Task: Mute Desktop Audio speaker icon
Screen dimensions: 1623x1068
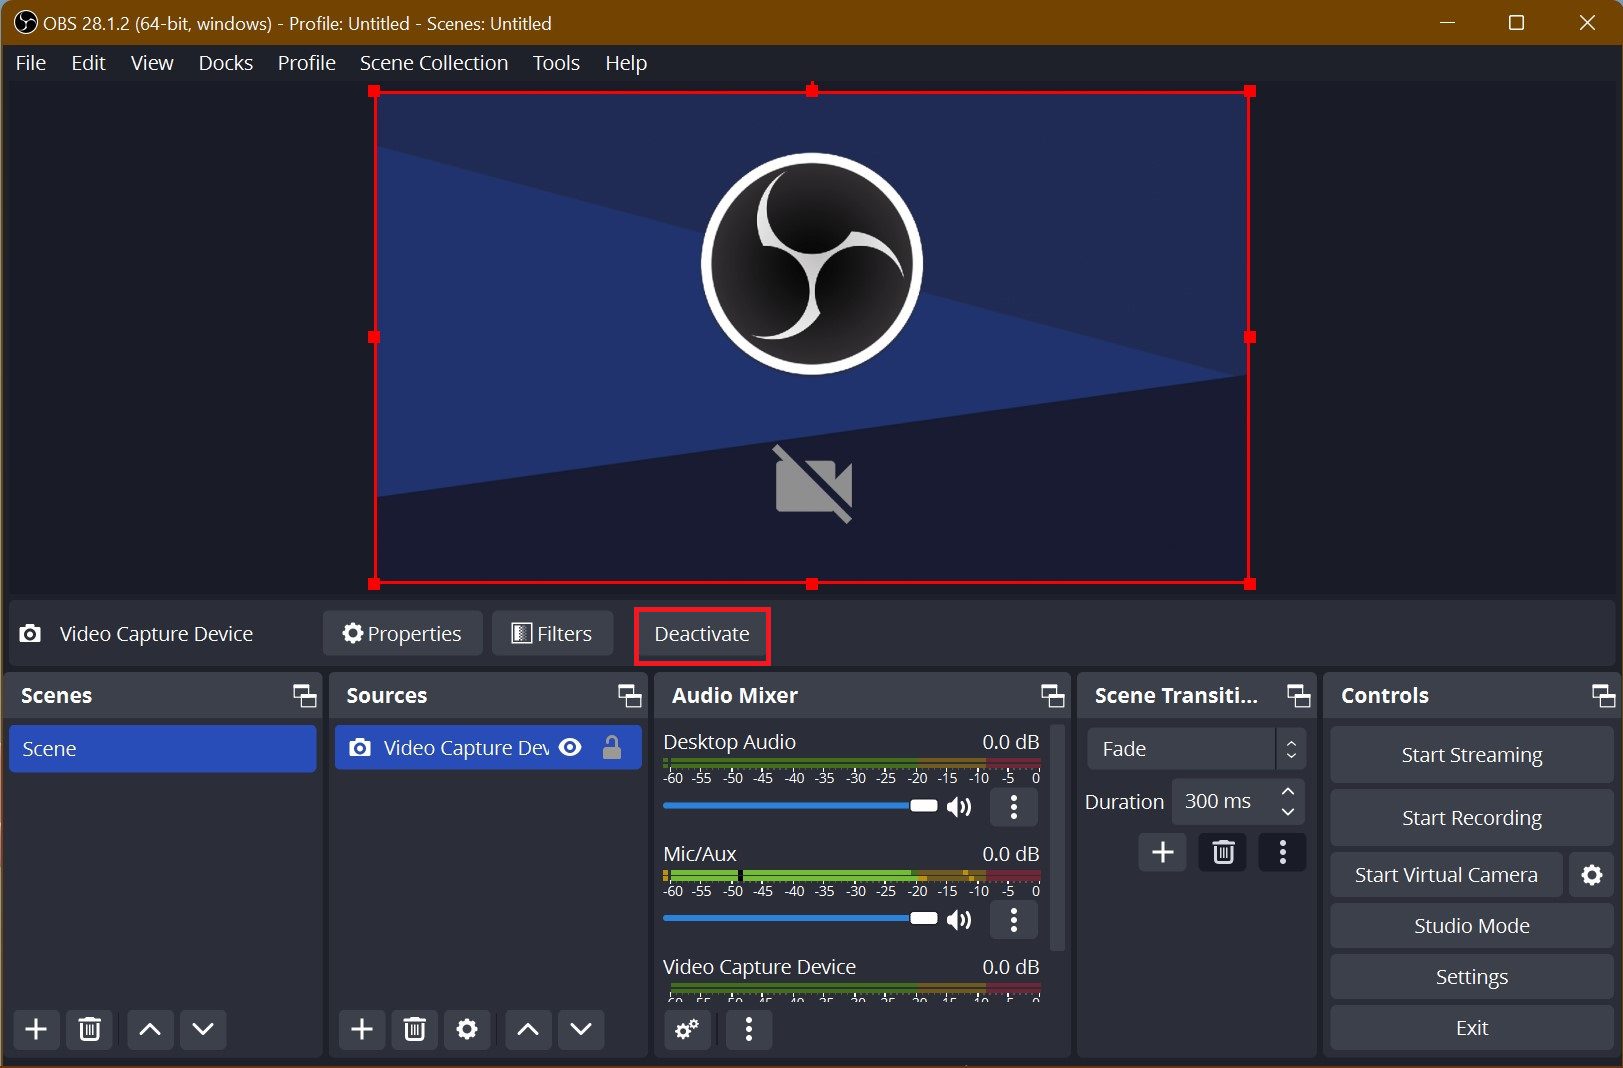Action: (959, 807)
